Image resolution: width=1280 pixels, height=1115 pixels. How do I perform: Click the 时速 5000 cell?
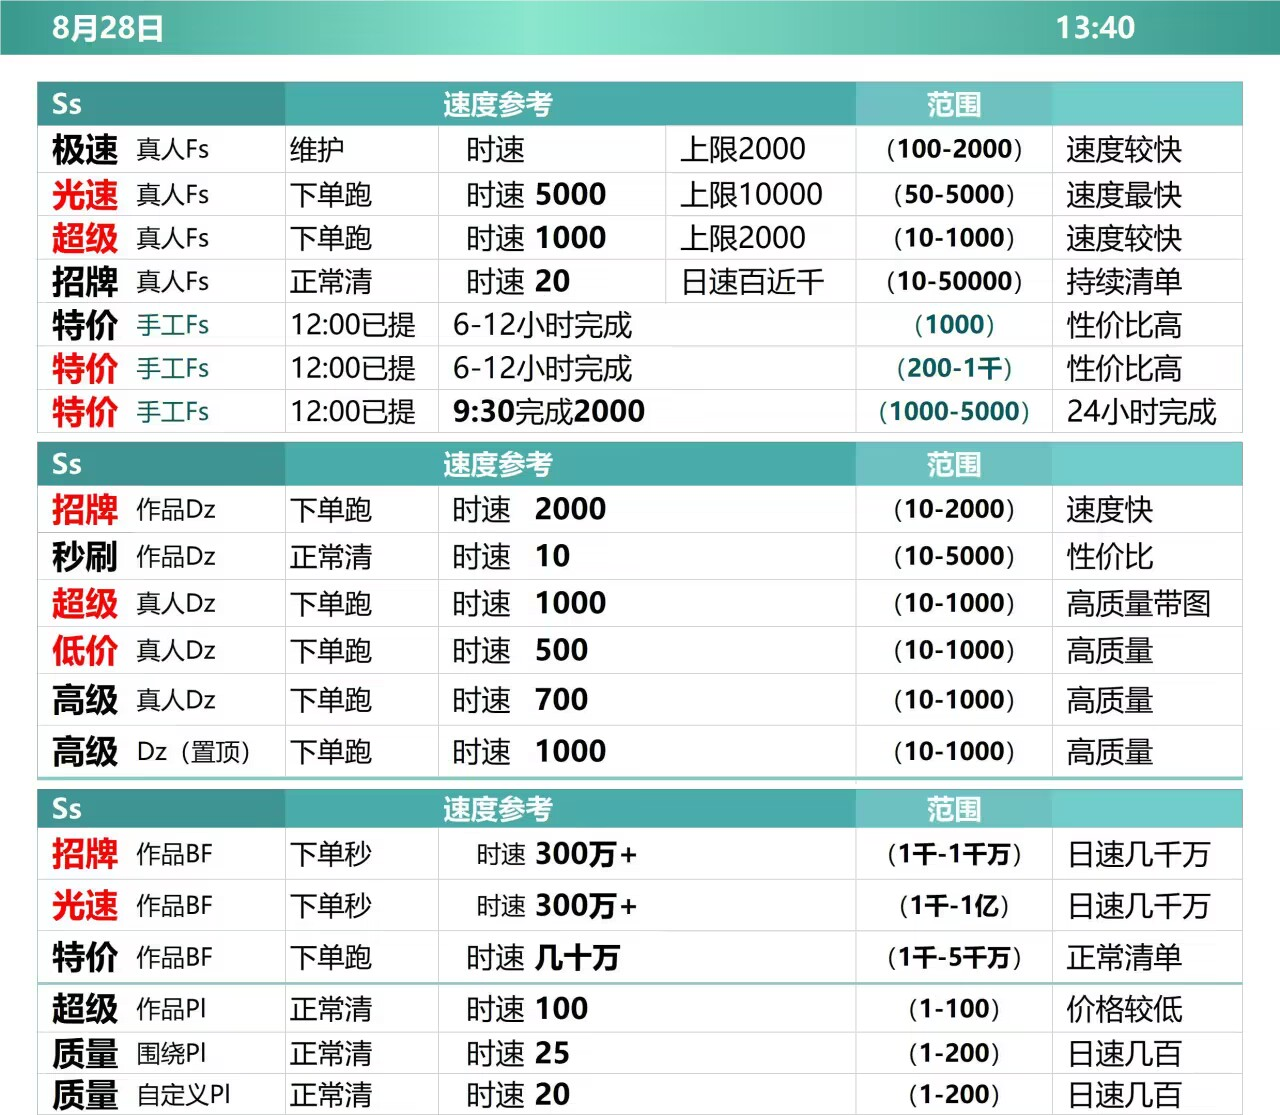535,194
